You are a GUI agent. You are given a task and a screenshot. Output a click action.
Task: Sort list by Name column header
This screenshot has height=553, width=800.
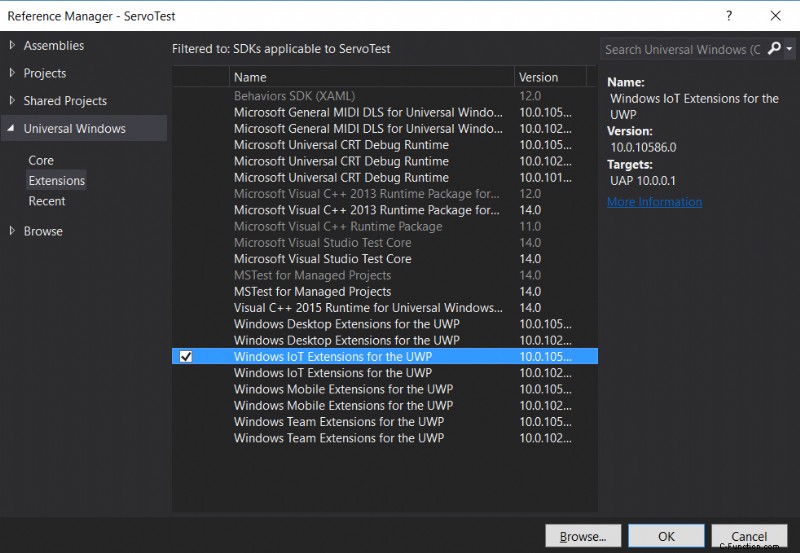pyautogui.click(x=370, y=77)
